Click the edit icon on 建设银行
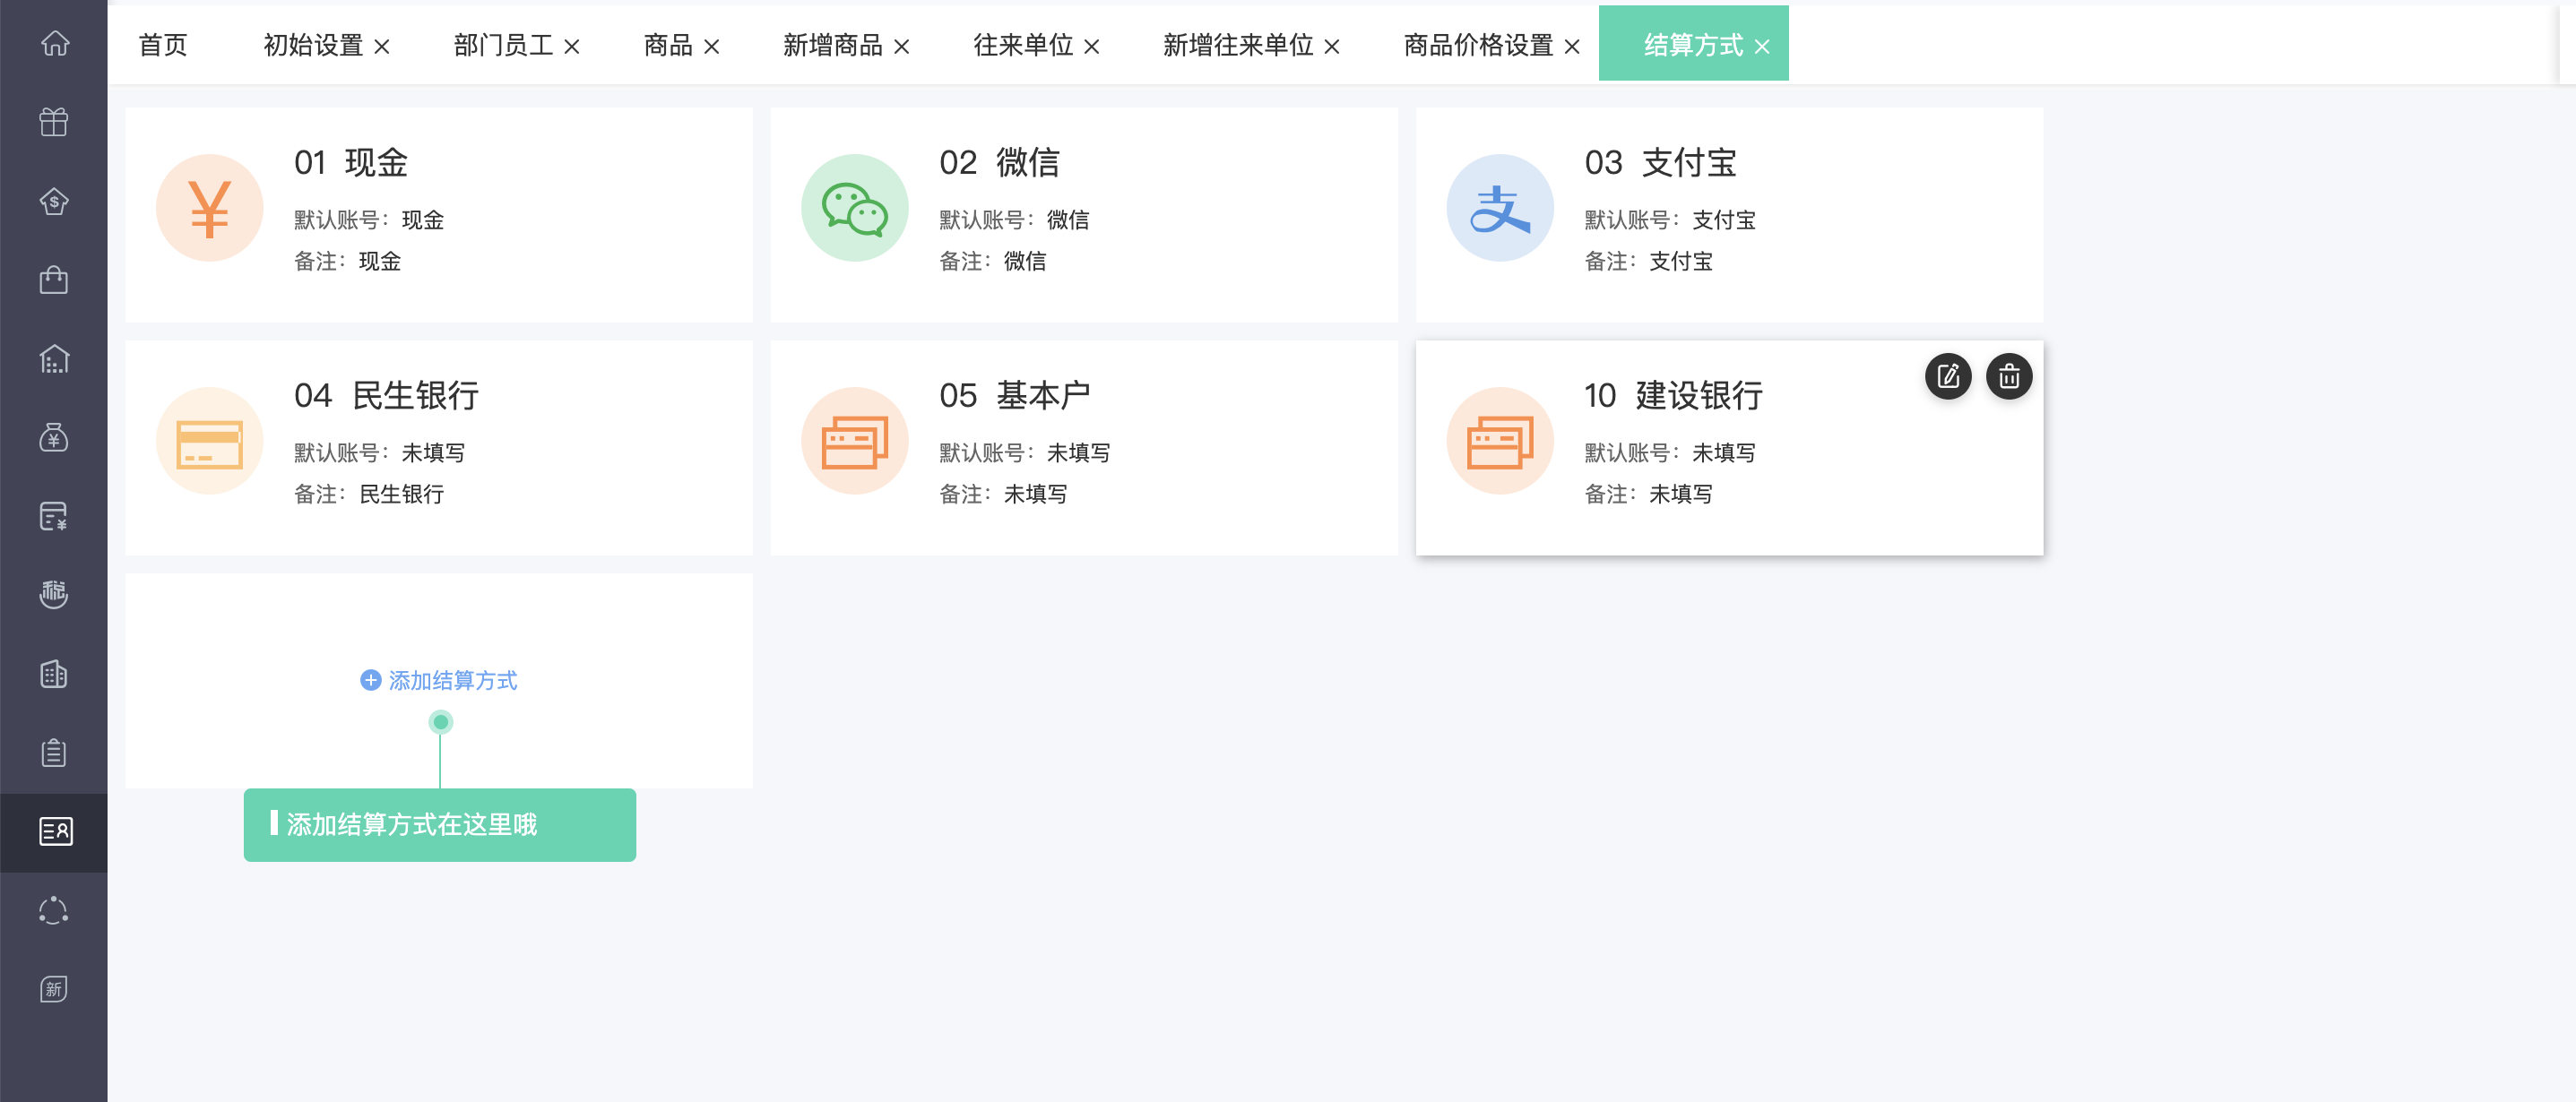Viewport: 2576px width, 1102px height. [1945, 376]
